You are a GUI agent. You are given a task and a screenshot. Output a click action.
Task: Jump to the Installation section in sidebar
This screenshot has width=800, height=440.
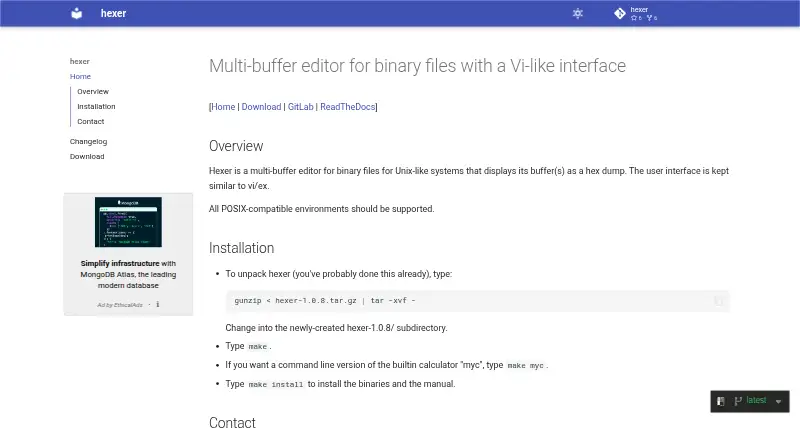[96, 107]
